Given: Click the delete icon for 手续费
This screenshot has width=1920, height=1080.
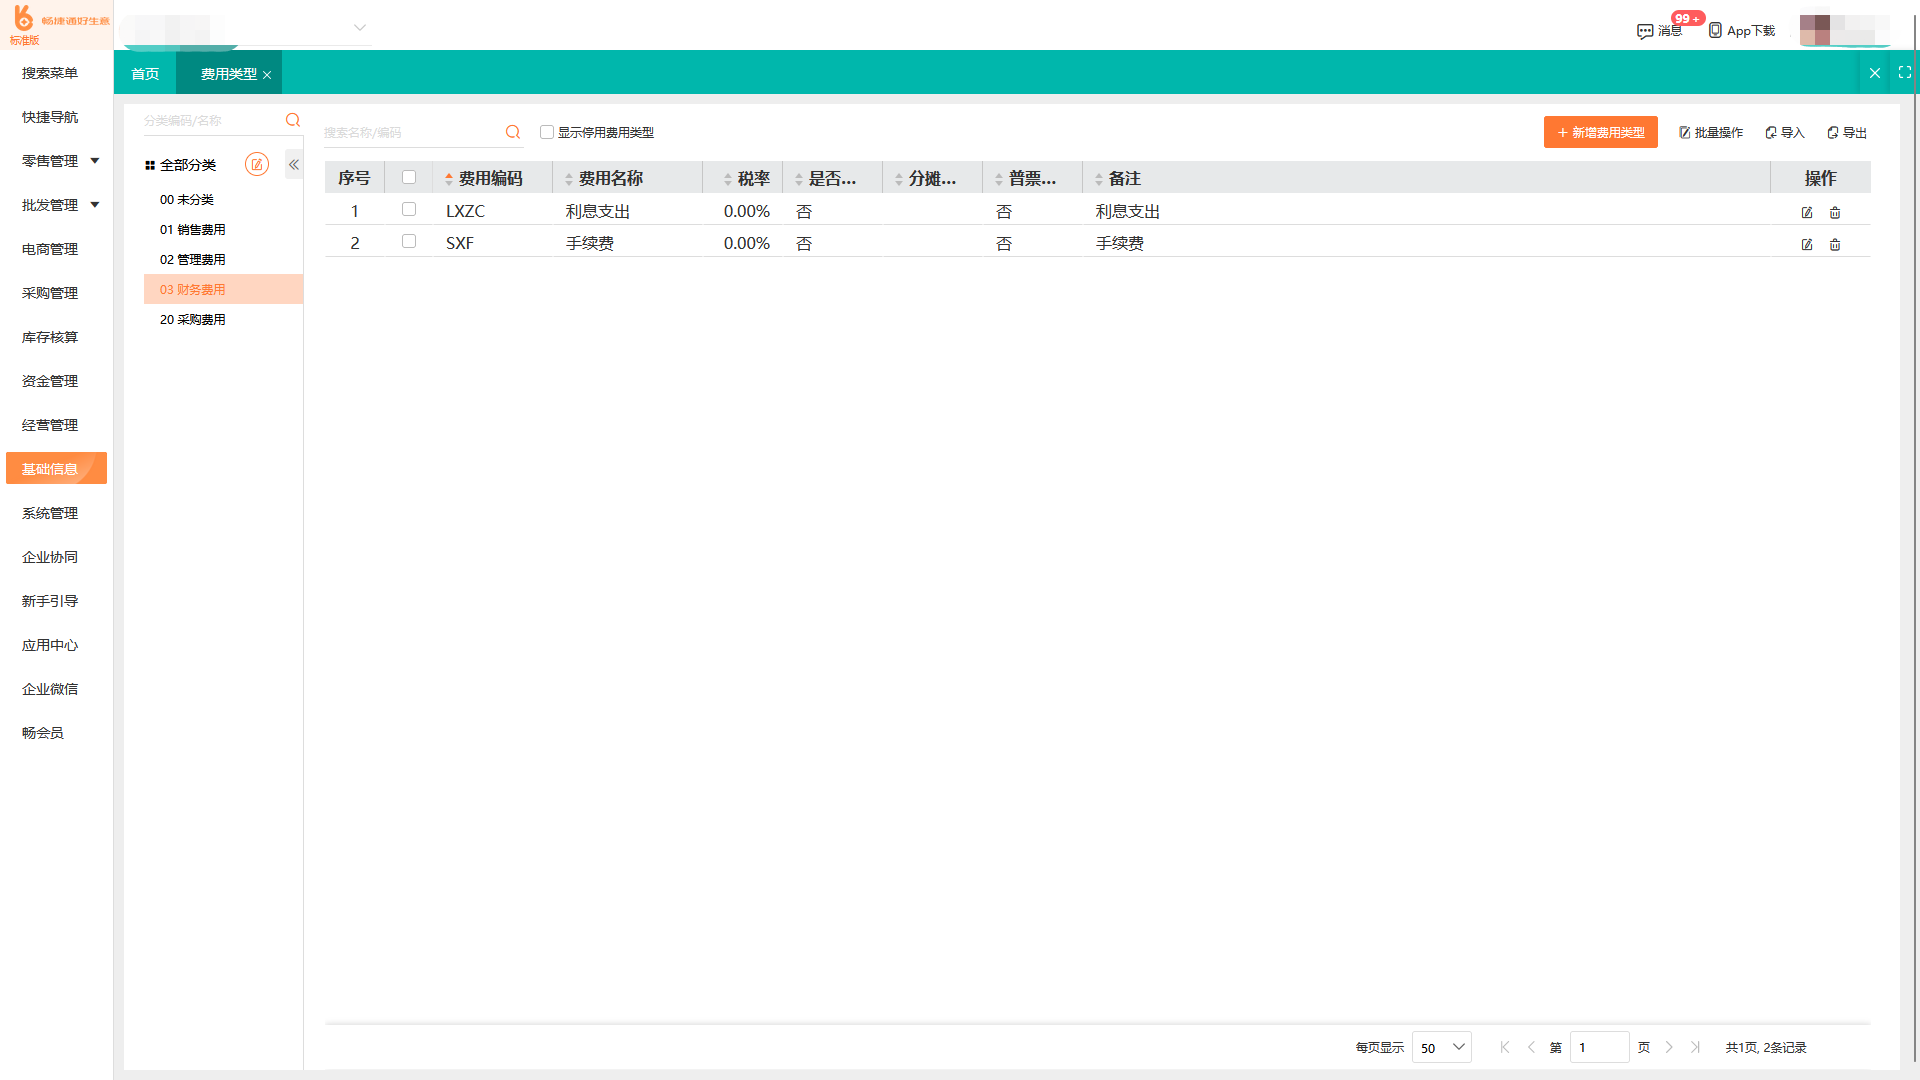Looking at the screenshot, I should [x=1836, y=244].
